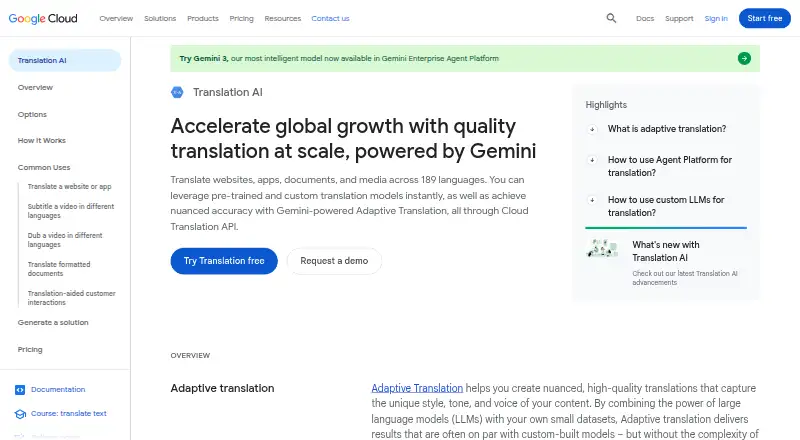Click the Translation AI hexagon product icon
Screen dimensions: 800x440
177,92
